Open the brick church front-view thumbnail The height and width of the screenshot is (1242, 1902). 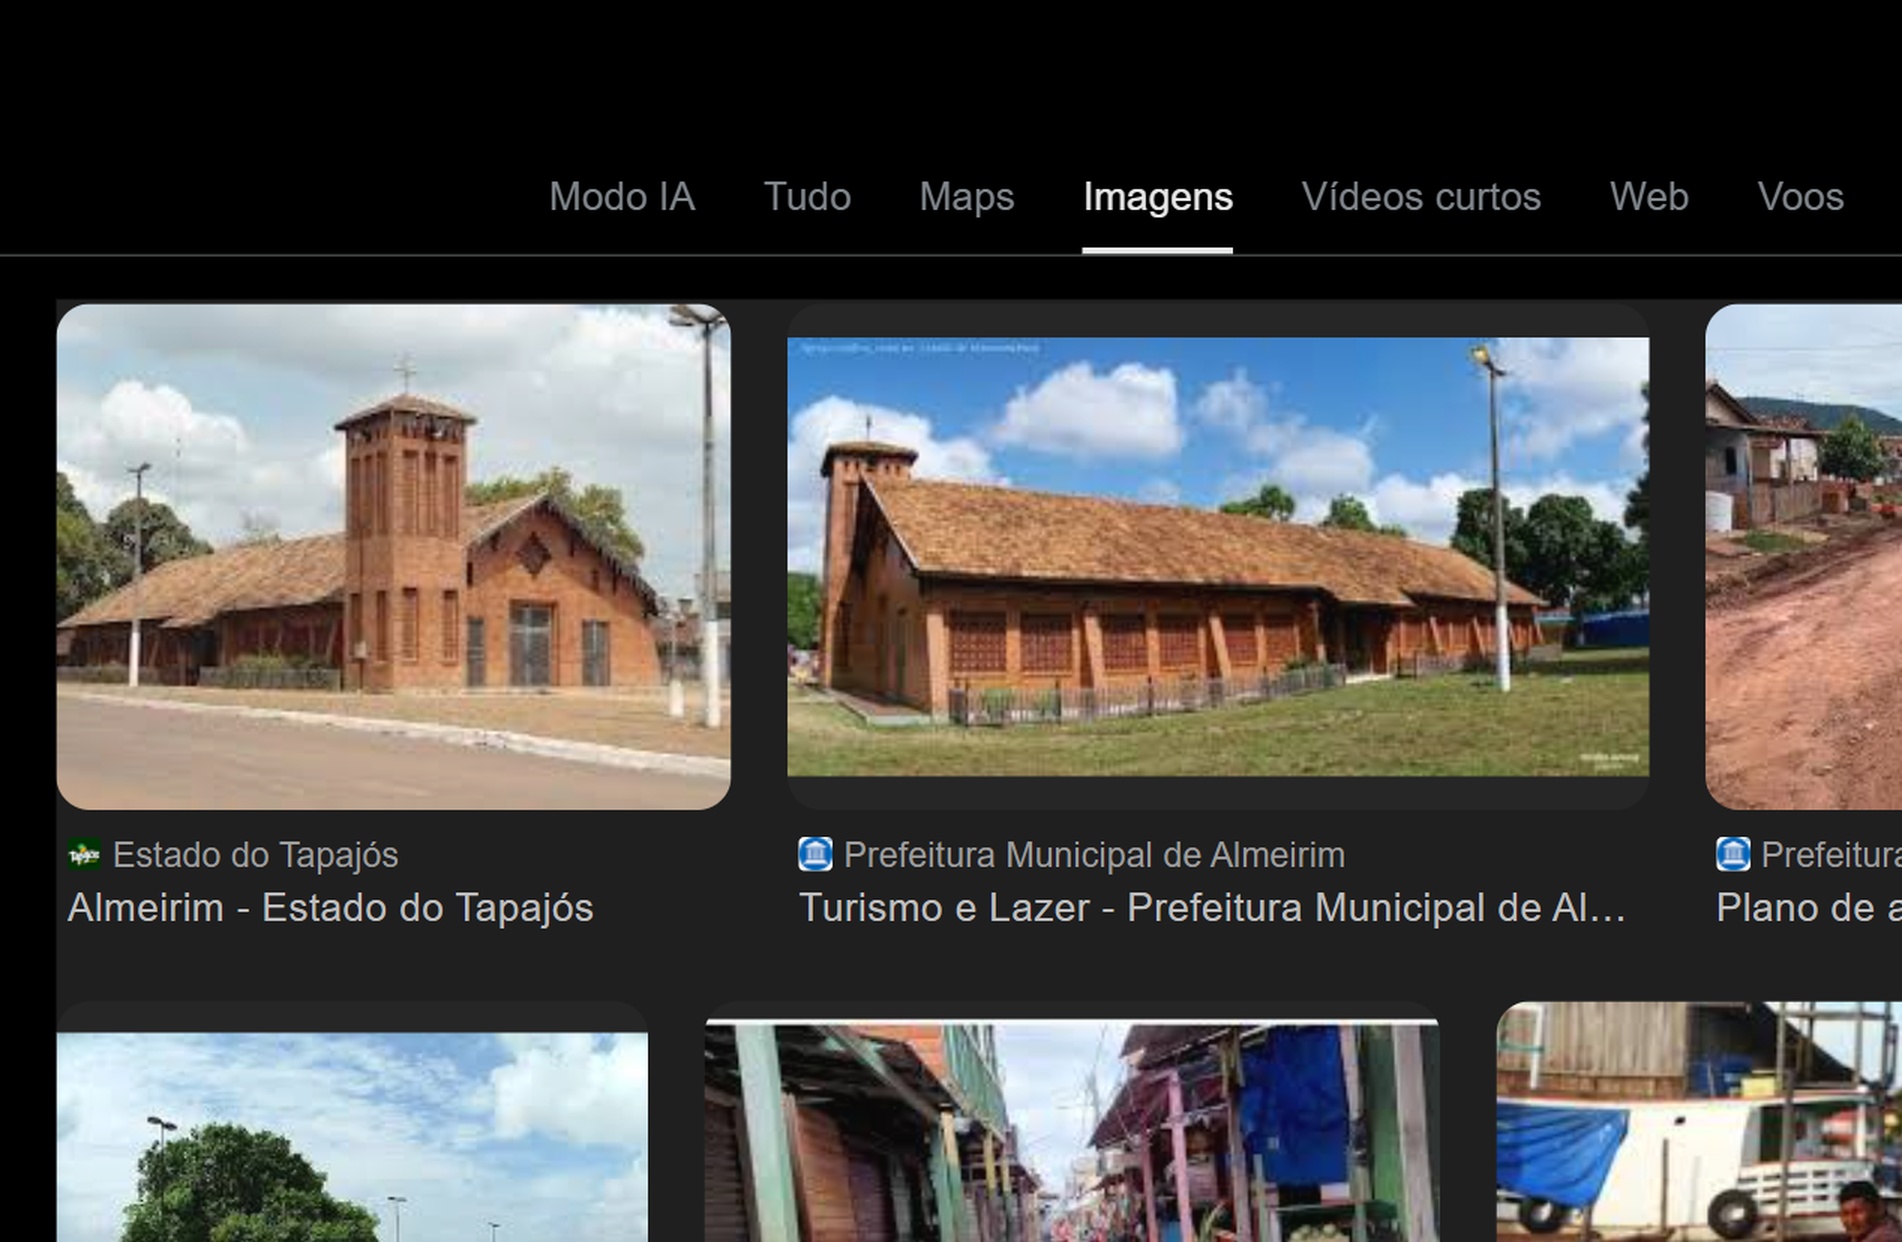pos(393,557)
